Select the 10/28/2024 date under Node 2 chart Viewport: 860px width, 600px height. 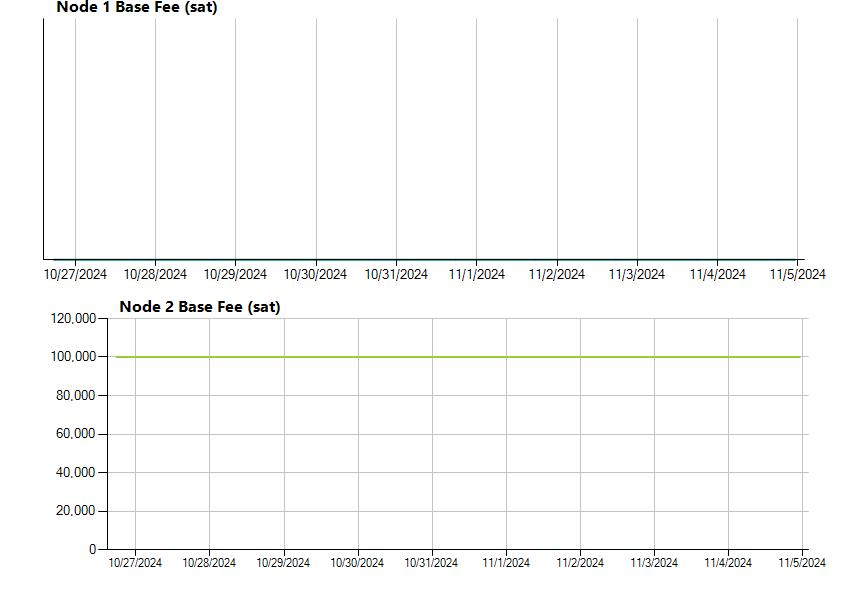[209, 563]
